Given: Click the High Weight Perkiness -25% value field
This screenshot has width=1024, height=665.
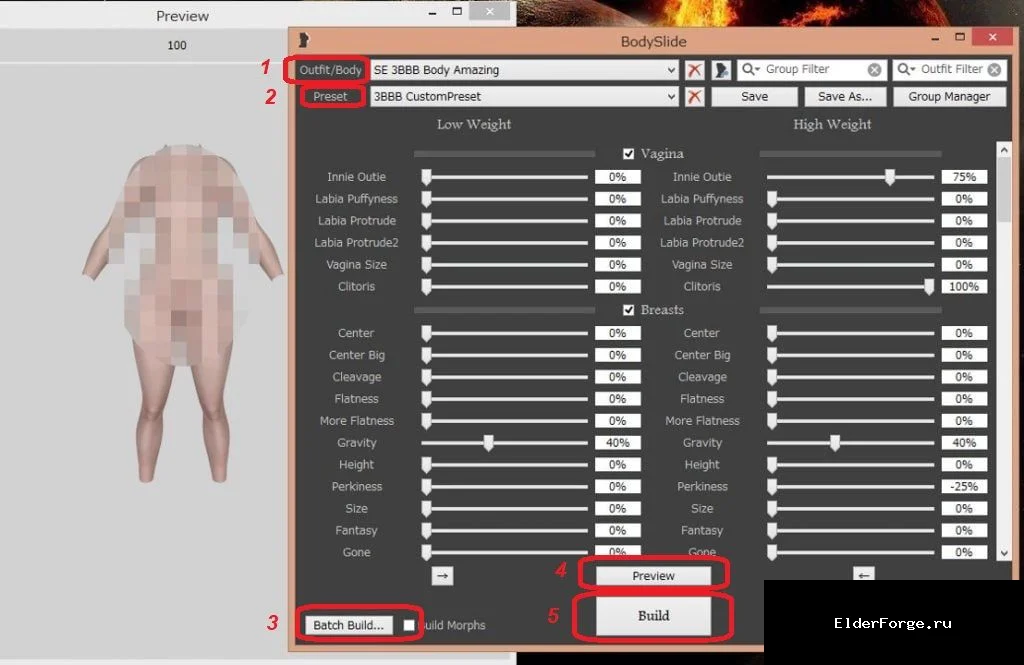Looking at the screenshot, I should [x=964, y=487].
